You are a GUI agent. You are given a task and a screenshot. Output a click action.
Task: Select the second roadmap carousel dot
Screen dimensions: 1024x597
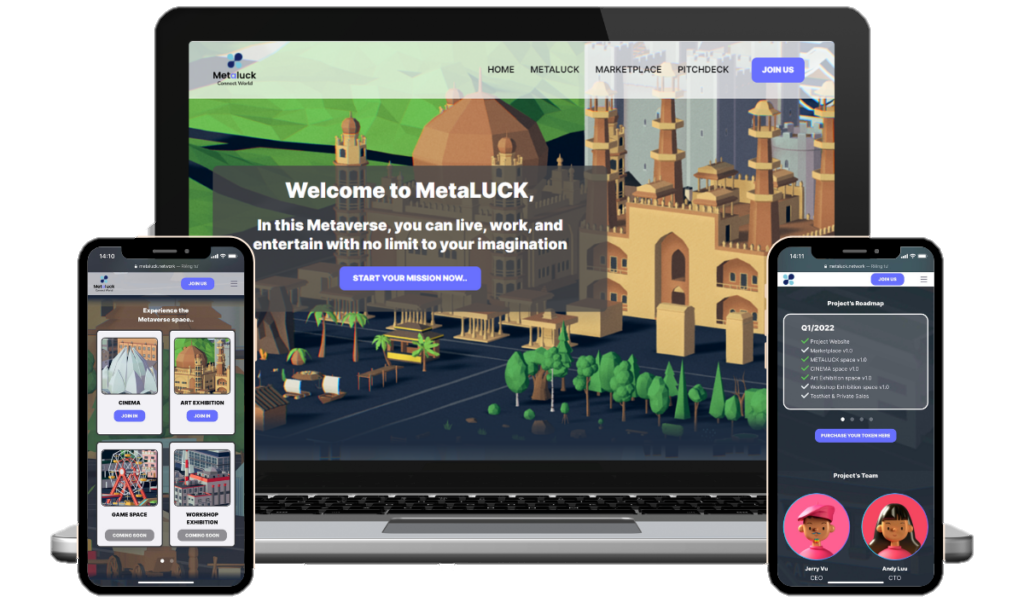[852, 419]
